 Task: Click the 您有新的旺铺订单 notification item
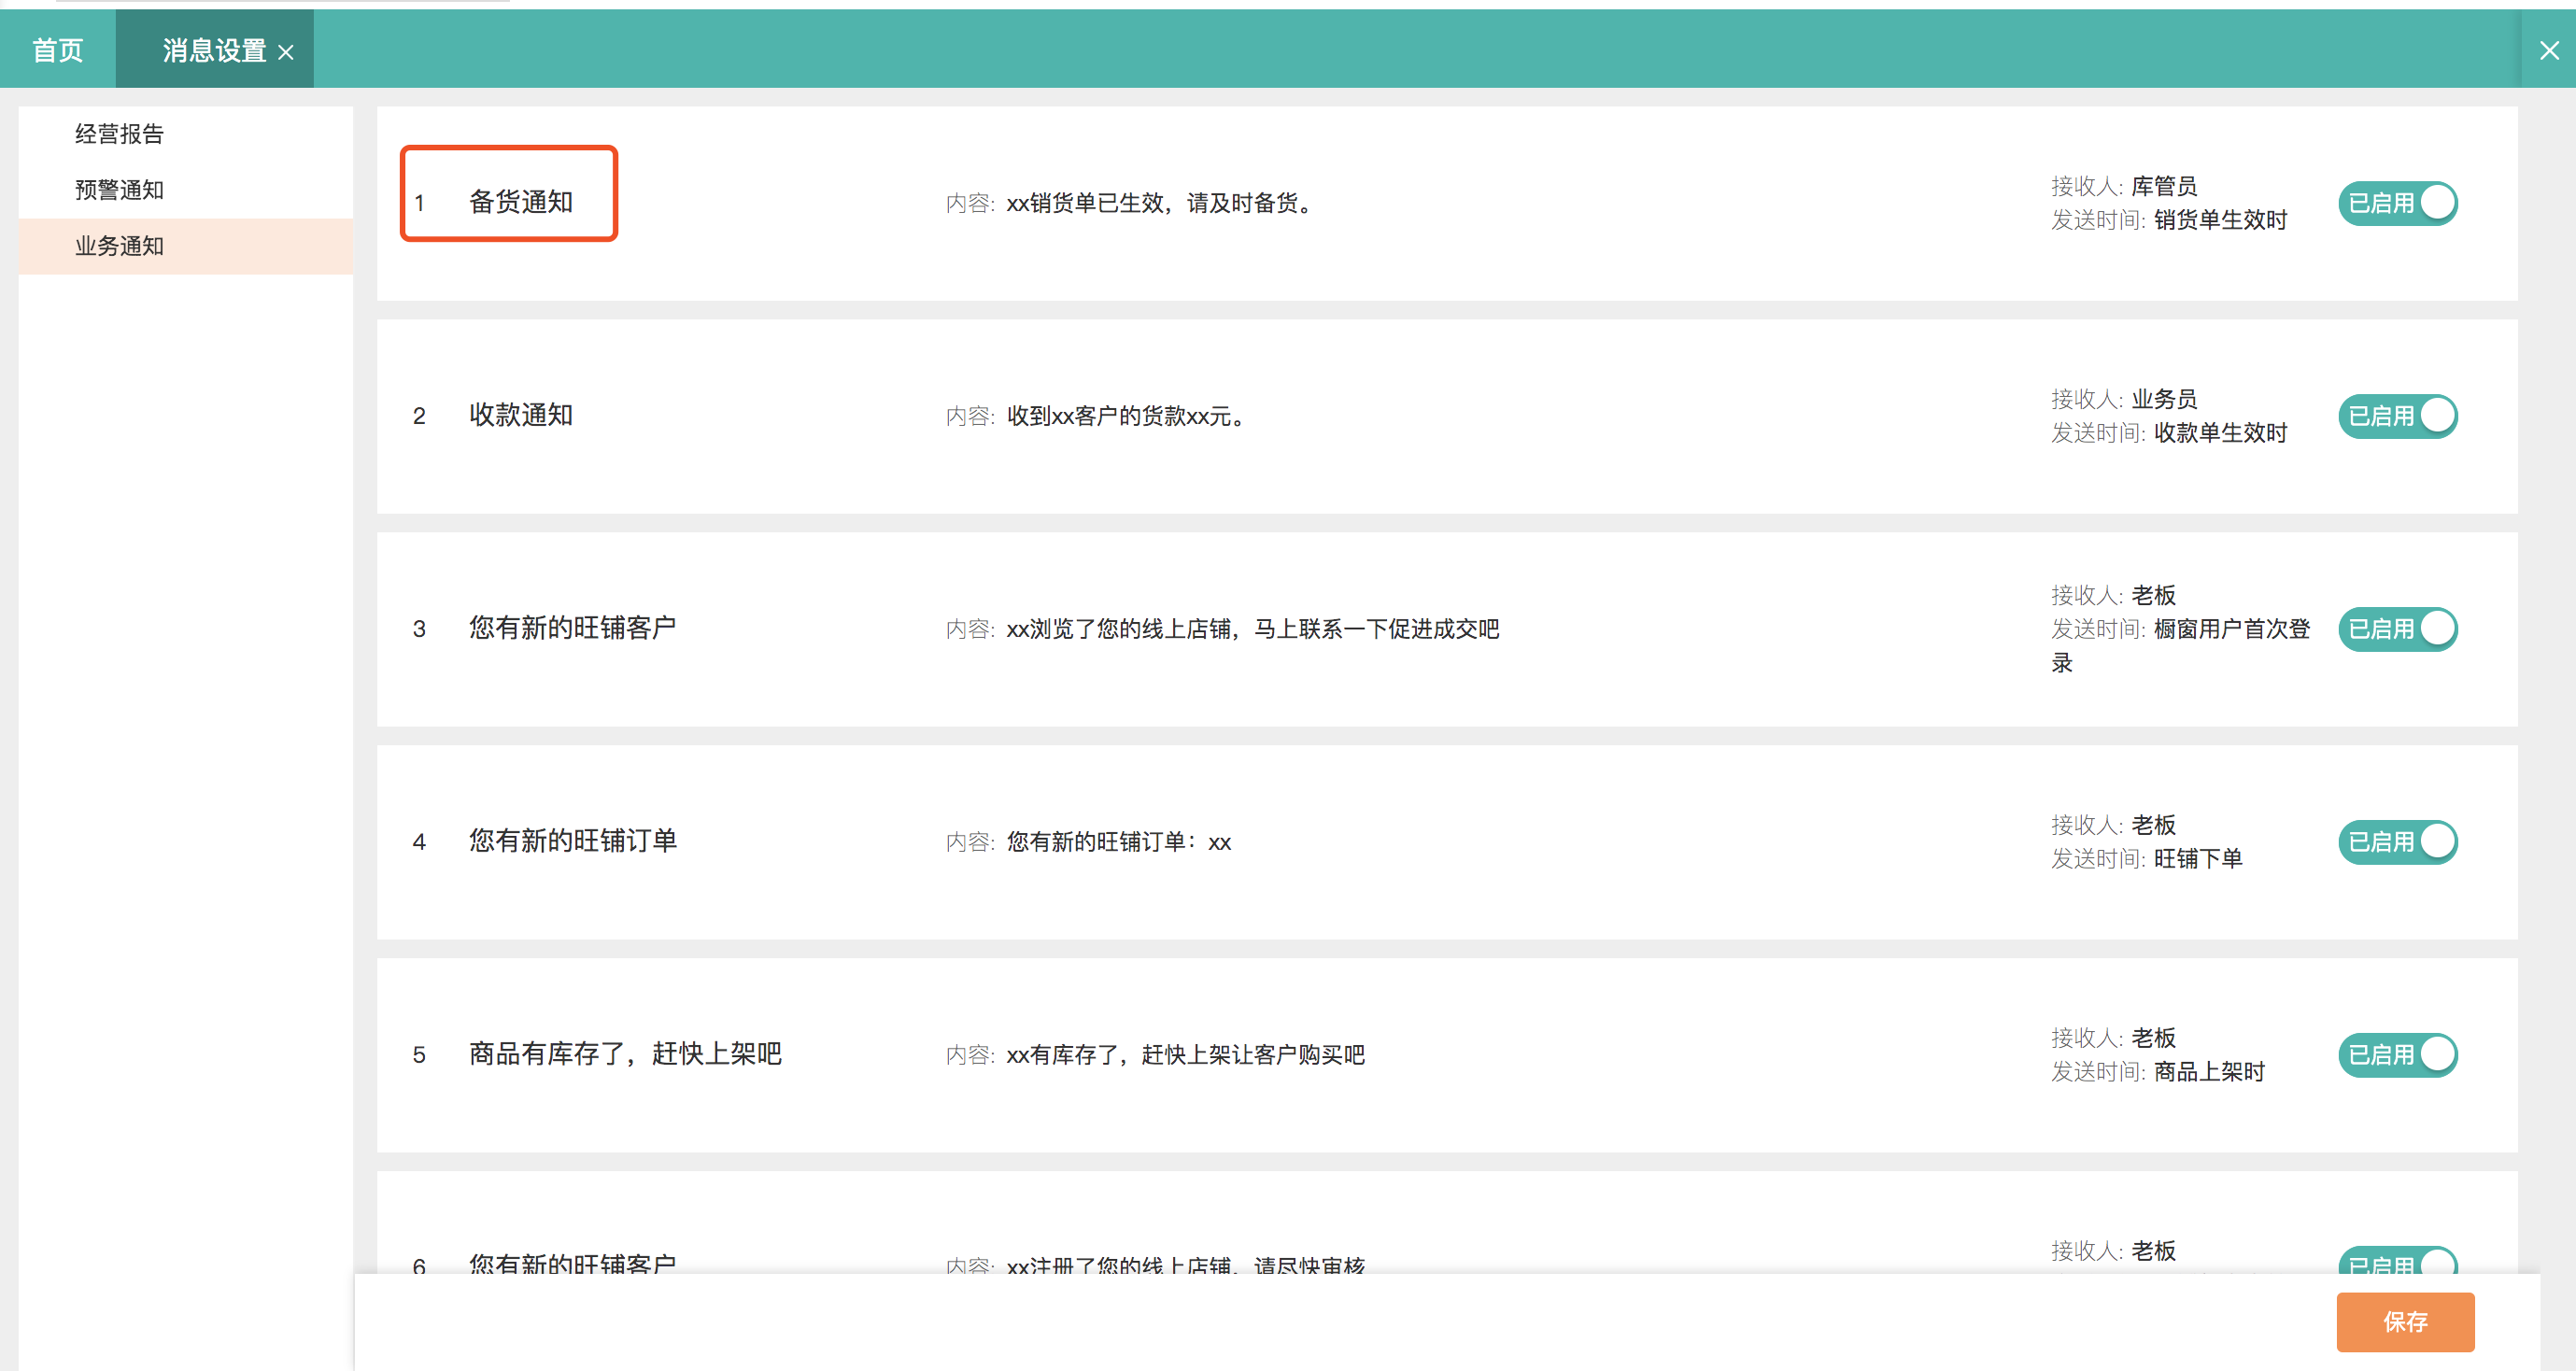577,840
